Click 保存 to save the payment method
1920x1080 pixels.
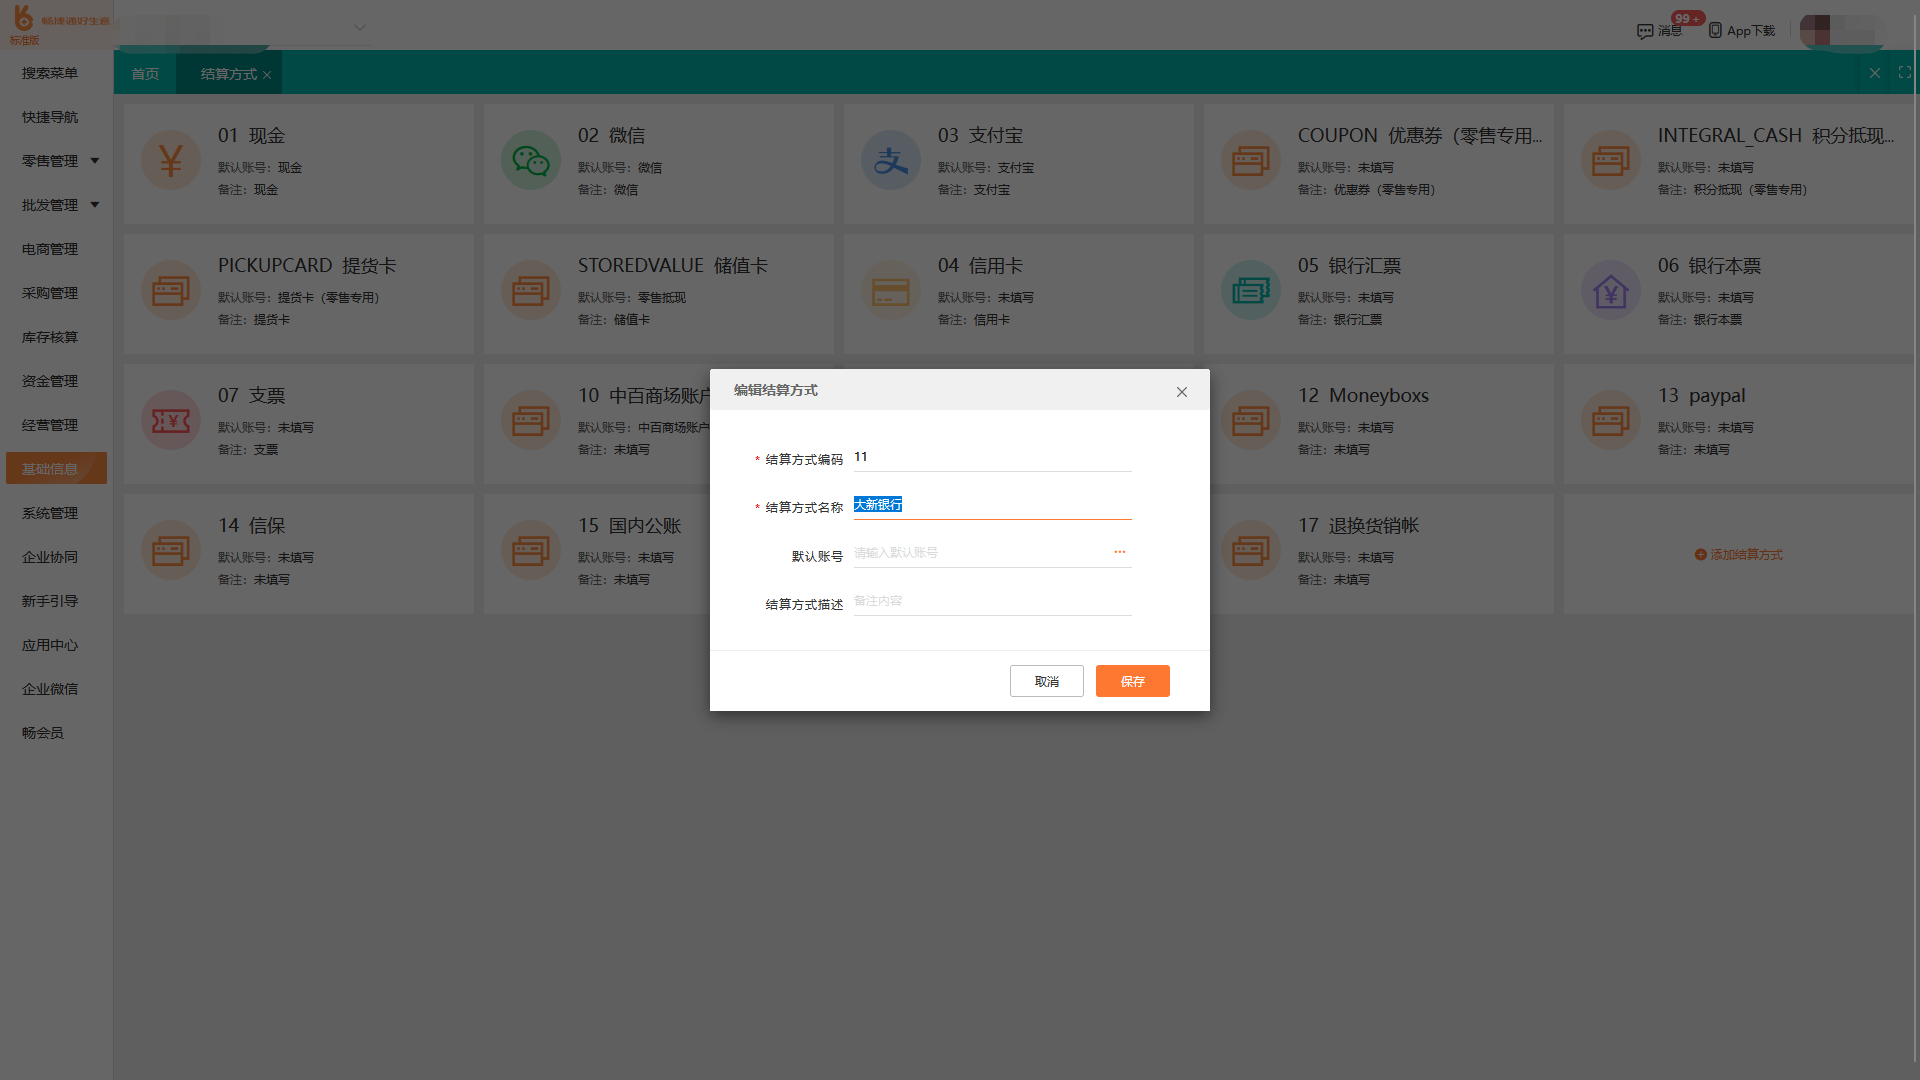point(1131,680)
